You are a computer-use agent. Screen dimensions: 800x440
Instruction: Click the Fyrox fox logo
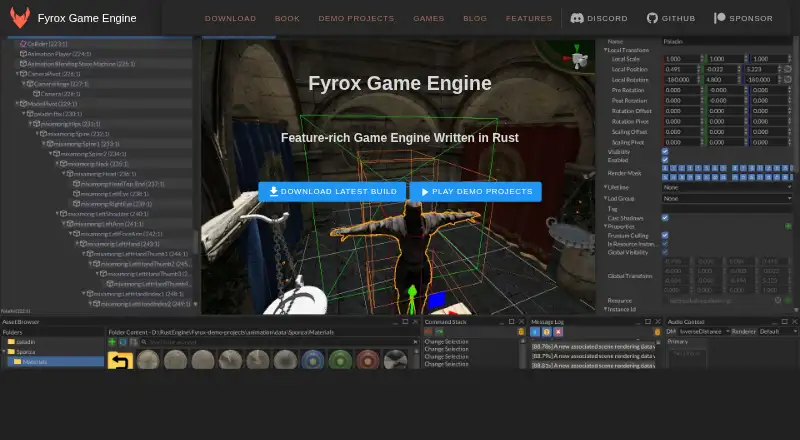point(20,18)
